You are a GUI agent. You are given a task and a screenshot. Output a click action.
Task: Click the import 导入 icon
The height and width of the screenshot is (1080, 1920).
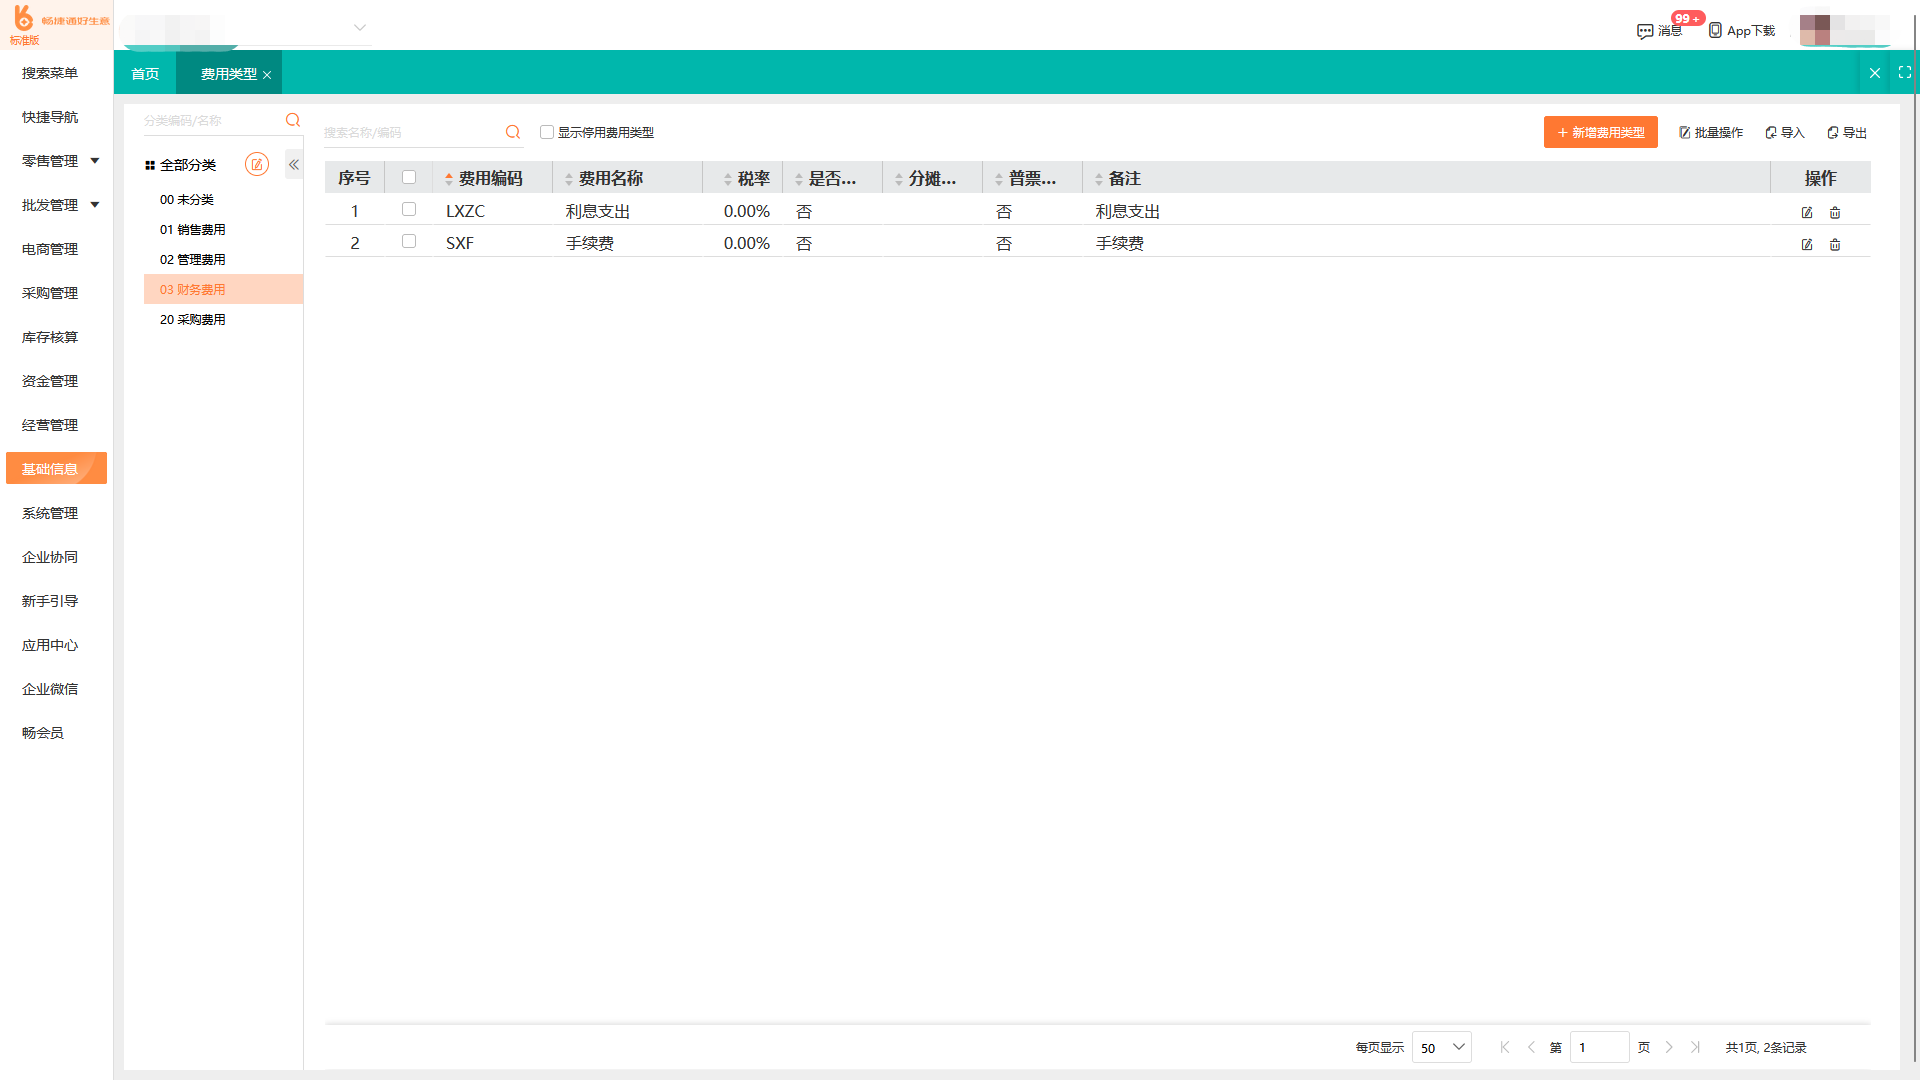point(1787,131)
